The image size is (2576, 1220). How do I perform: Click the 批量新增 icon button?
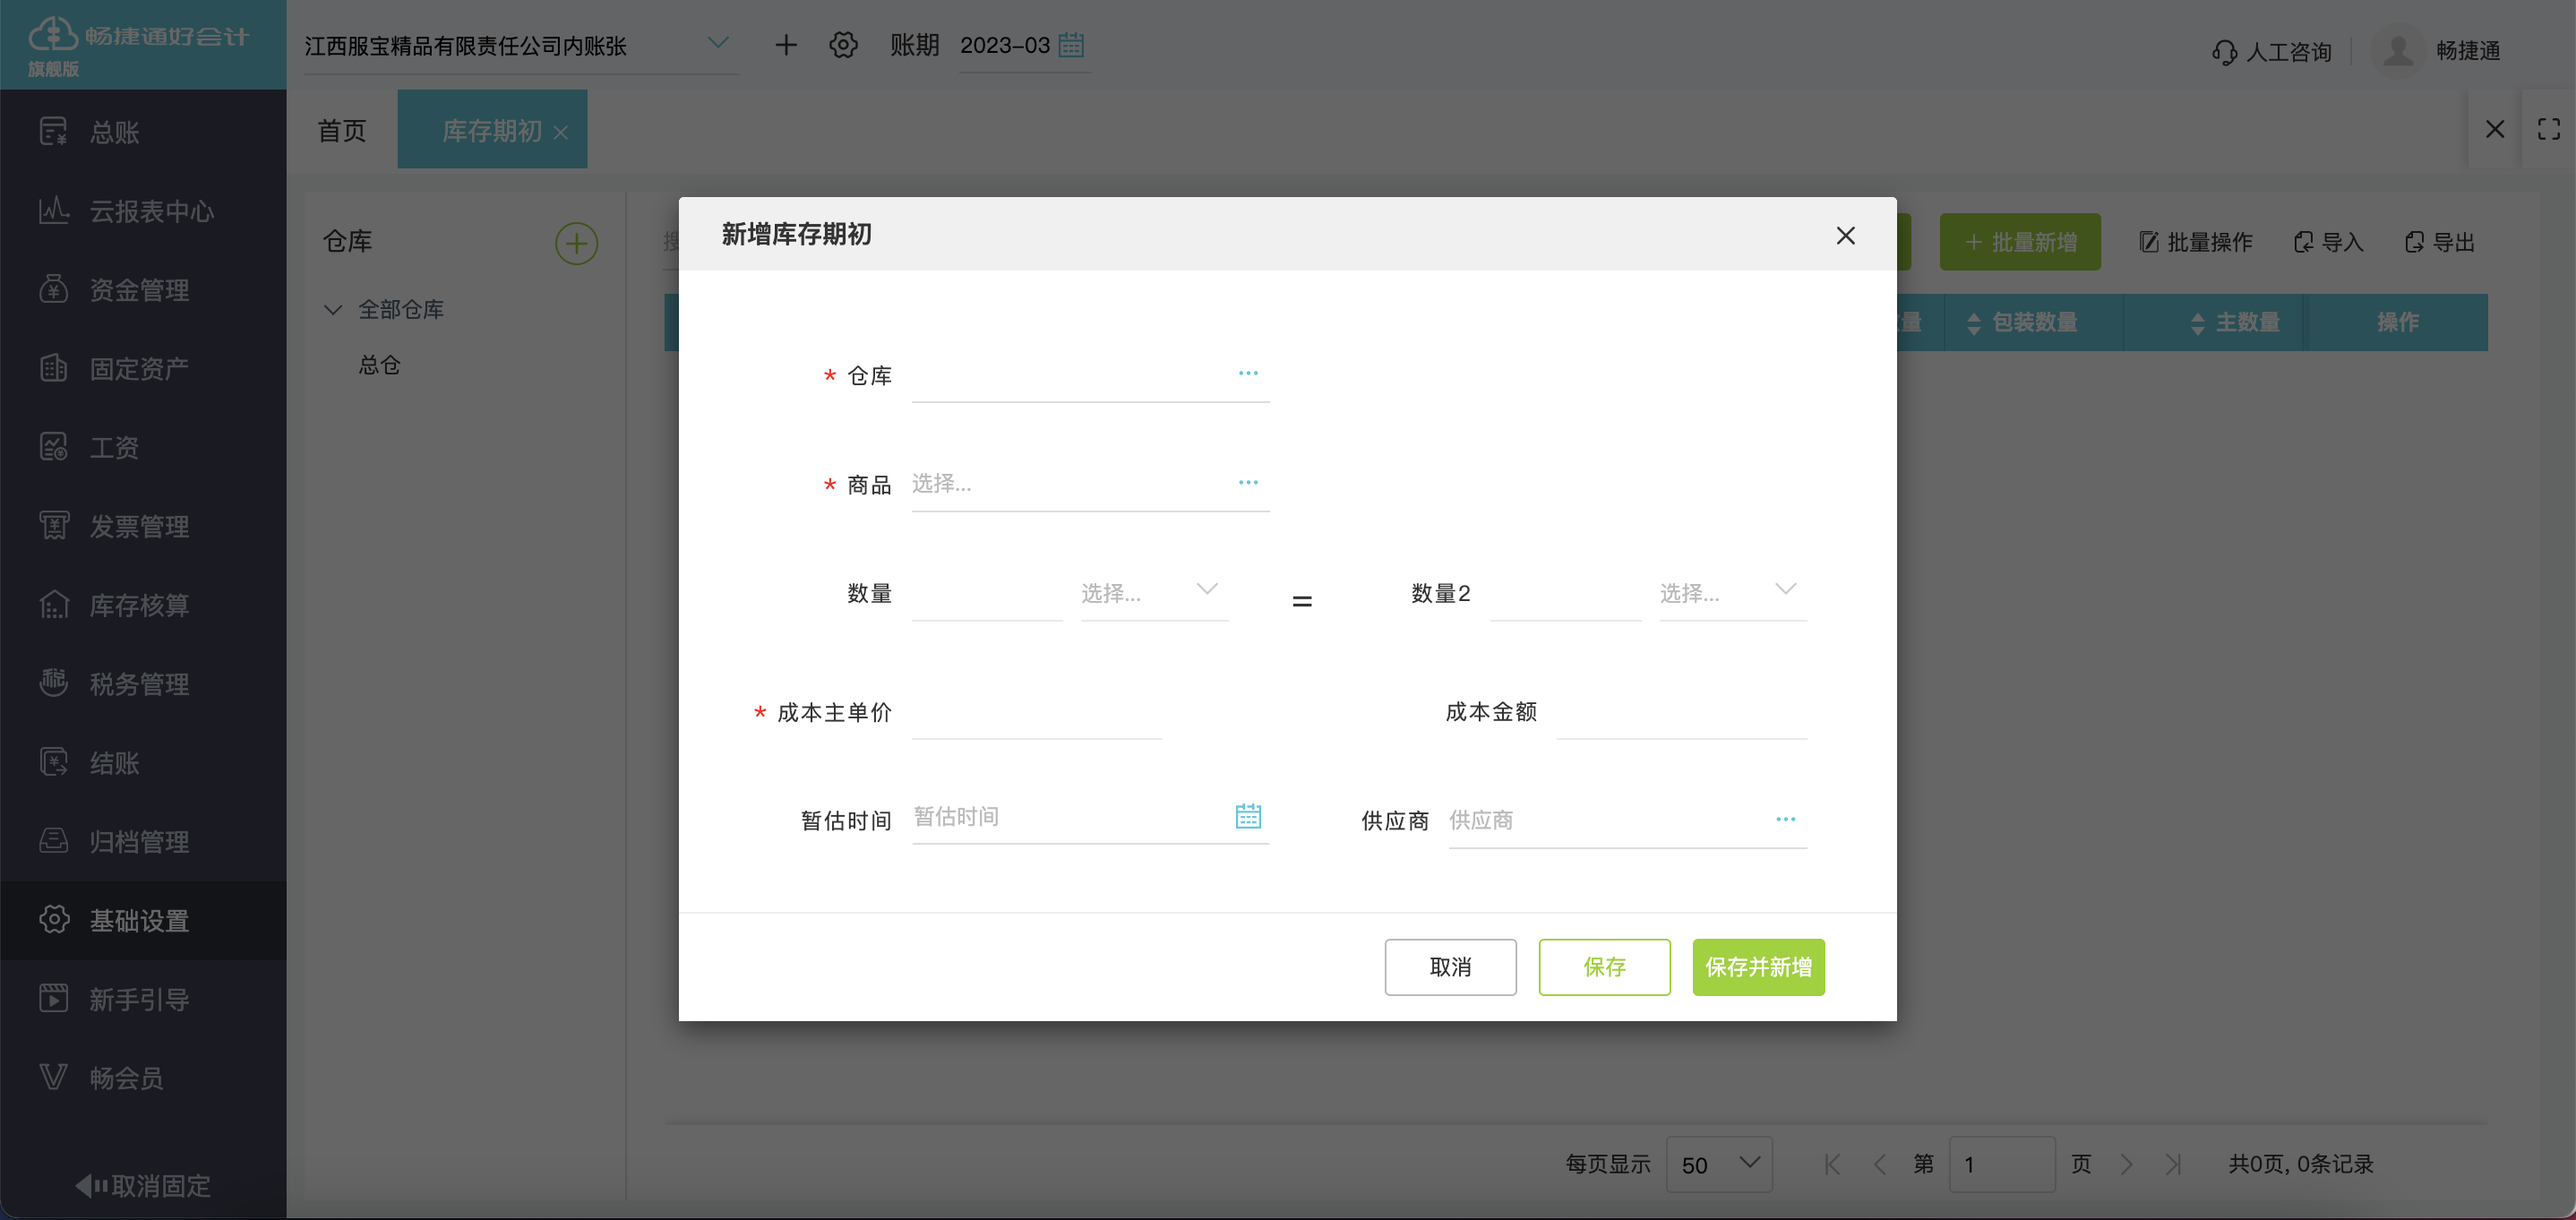pos(1971,243)
